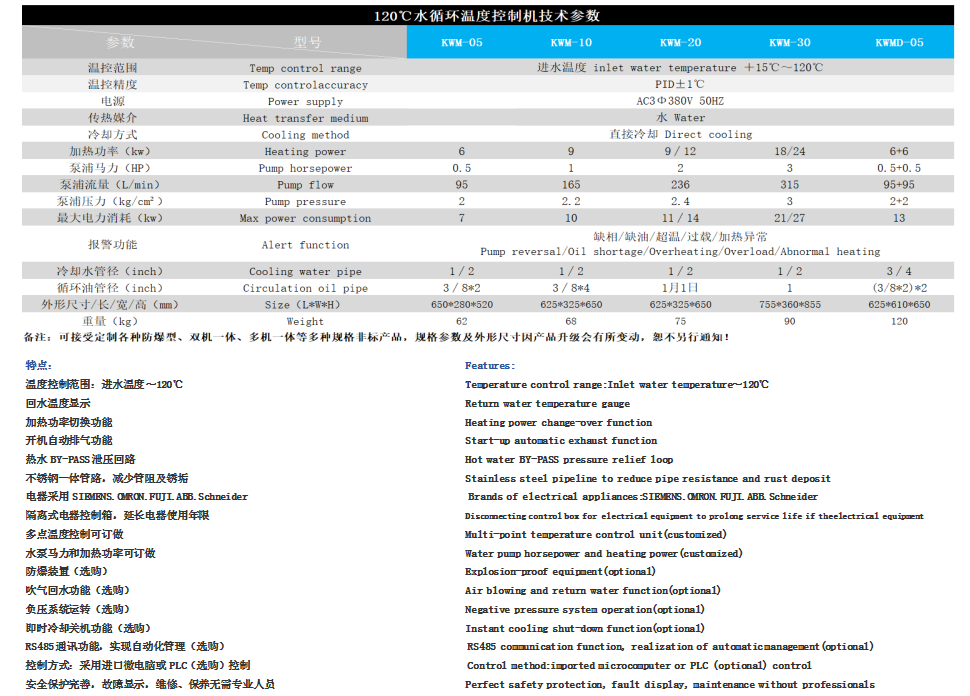Click the KWM-20 column header

click(x=680, y=43)
